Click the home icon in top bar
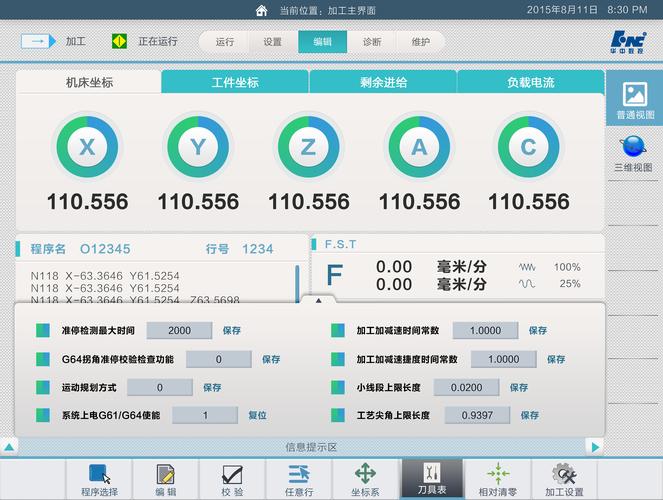The width and height of the screenshot is (663, 500). click(262, 10)
